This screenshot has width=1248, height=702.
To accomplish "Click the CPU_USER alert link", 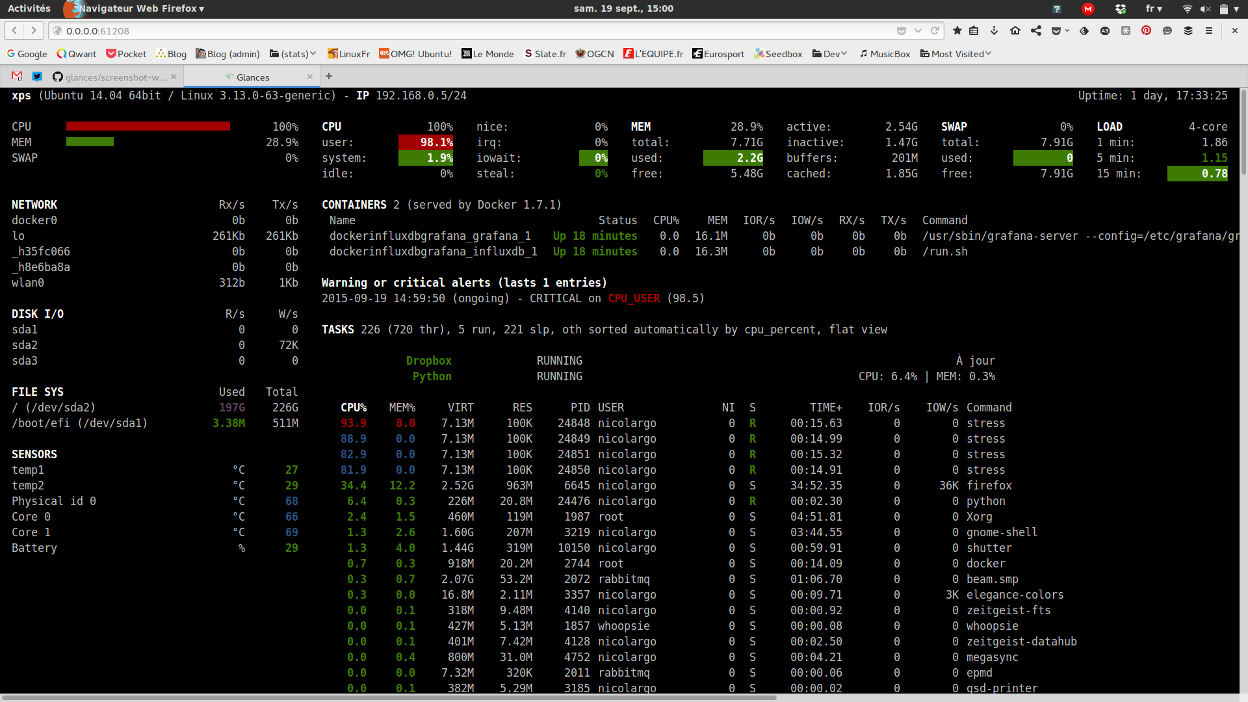I will pyautogui.click(x=634, y=297).
